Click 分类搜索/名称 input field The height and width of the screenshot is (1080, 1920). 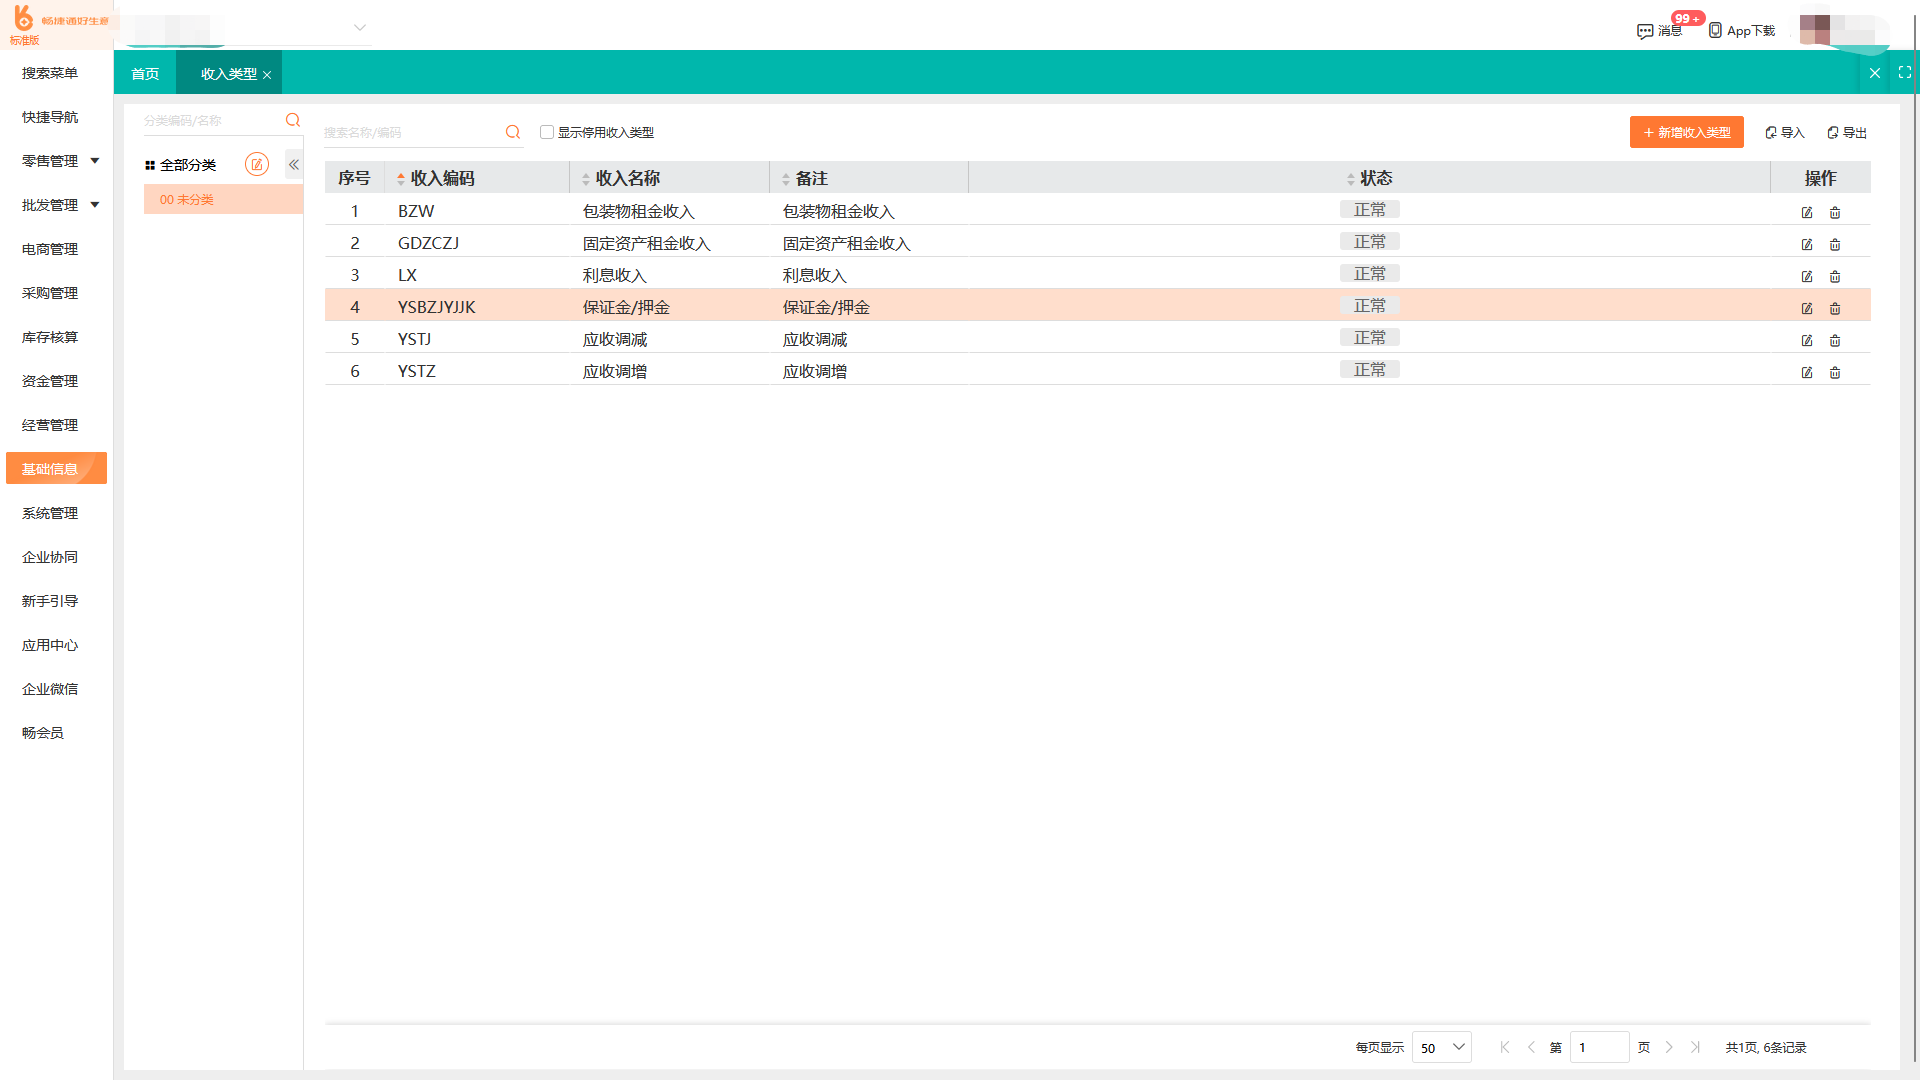pyautogui.click(x=211, y=119)
